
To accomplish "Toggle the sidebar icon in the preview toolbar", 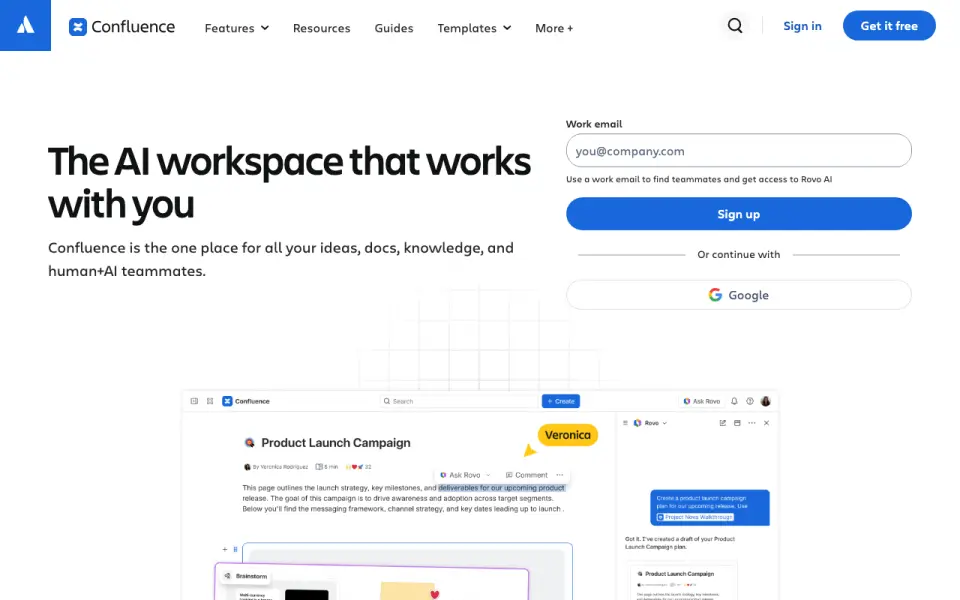I will [x=194, y=401].
